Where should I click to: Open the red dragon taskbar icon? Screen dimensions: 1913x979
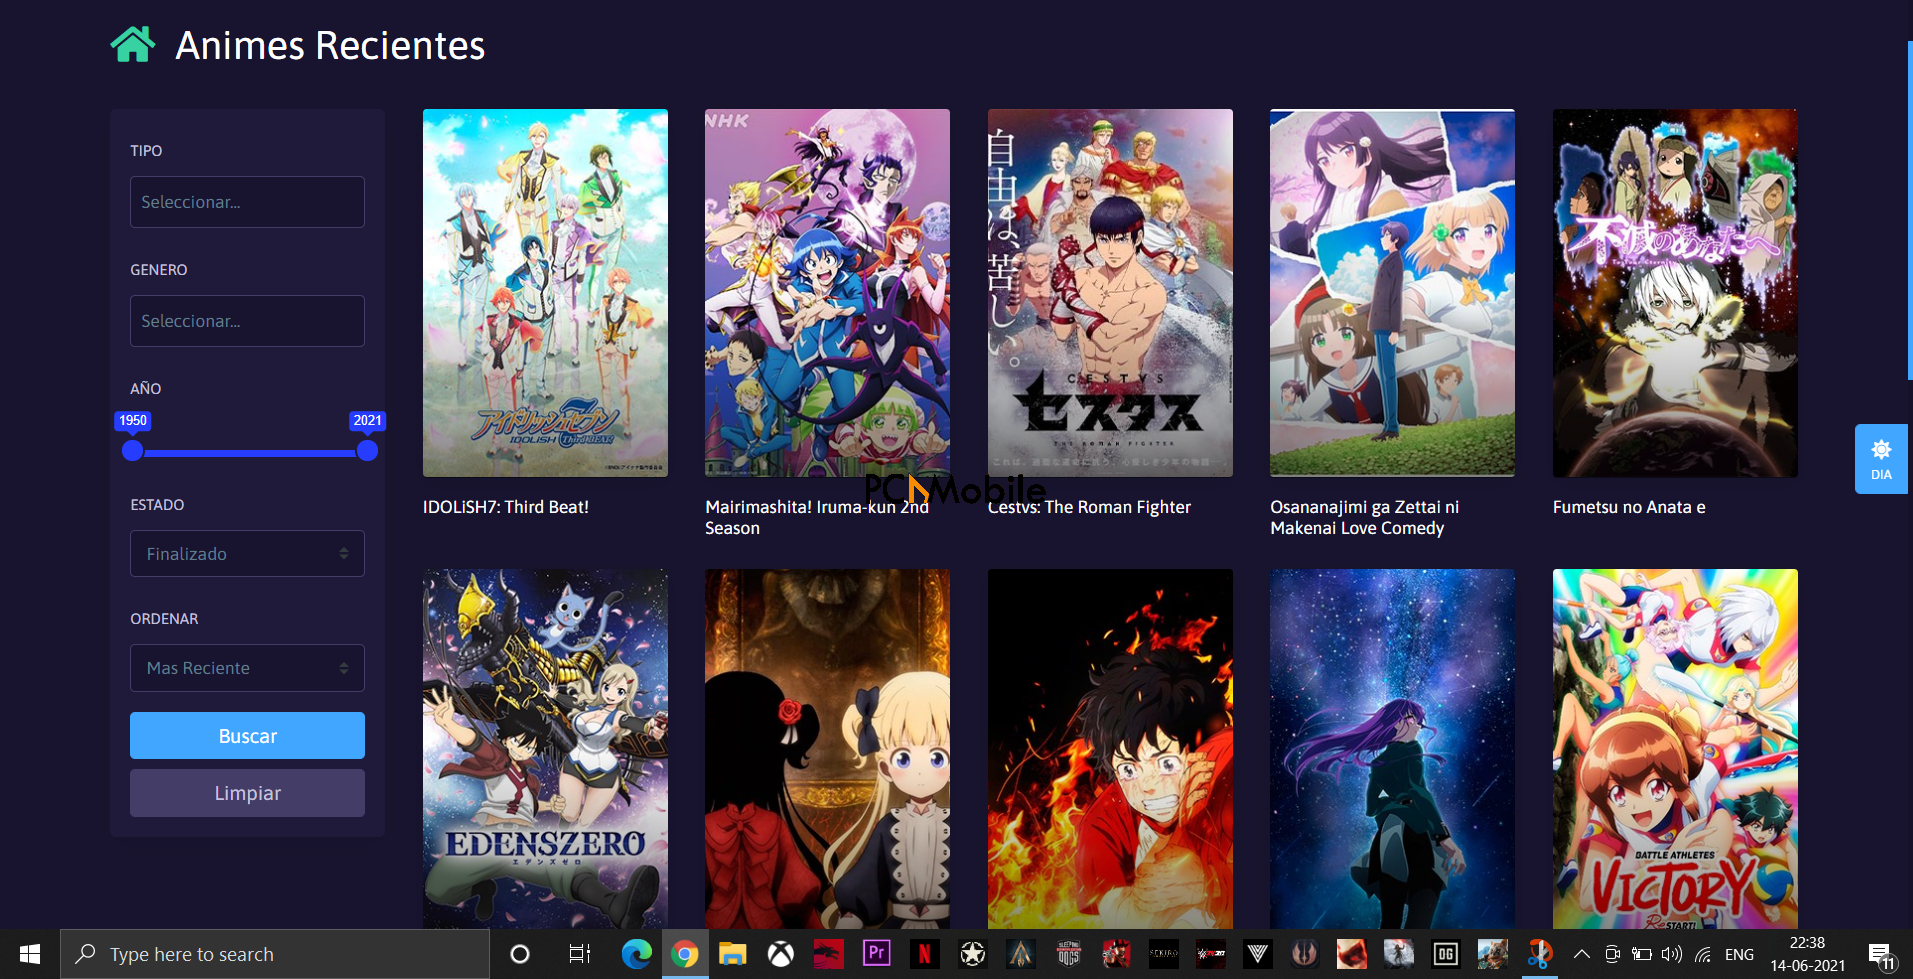(829, 954)
